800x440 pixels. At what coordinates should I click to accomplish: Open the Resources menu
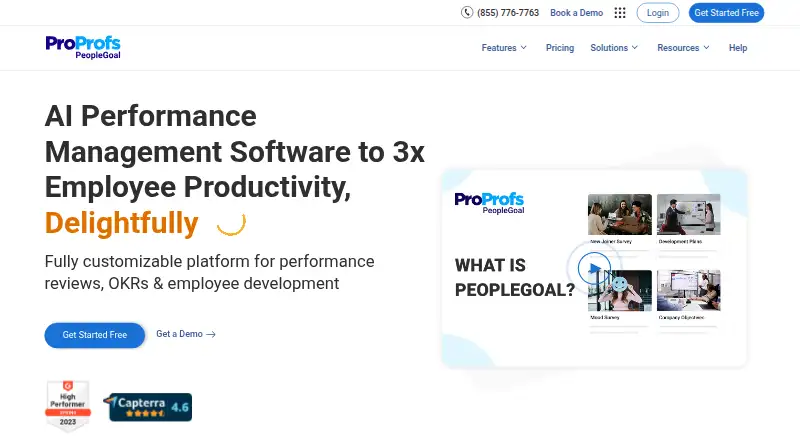click(683, 47)
